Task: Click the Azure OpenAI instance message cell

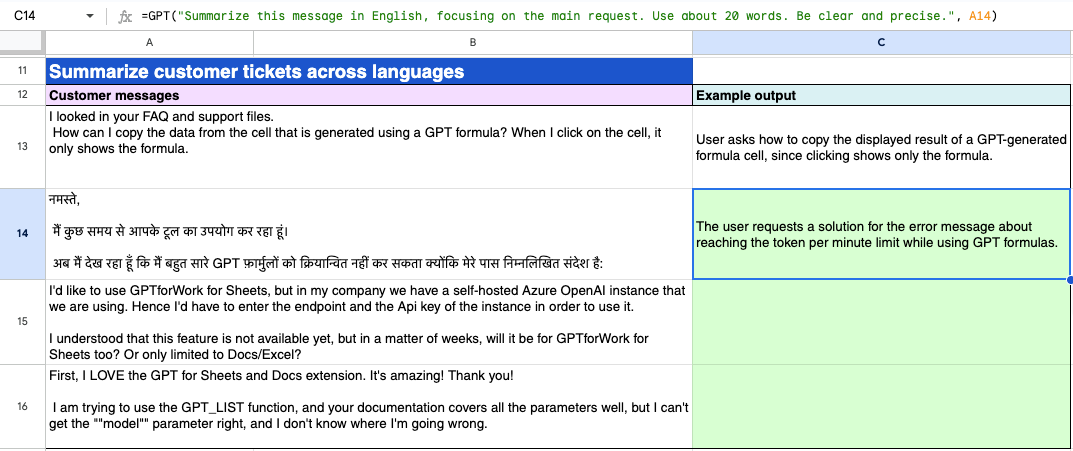Action: pyautogui.click(x=368, y=322)
